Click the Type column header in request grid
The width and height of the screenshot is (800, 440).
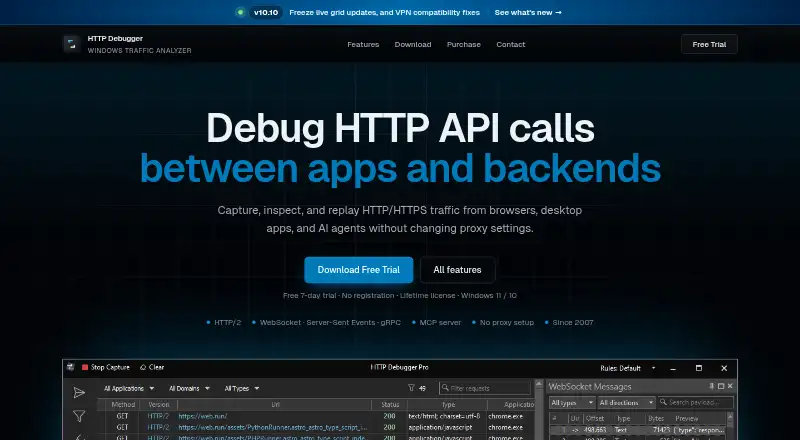[x=448, y=405]
